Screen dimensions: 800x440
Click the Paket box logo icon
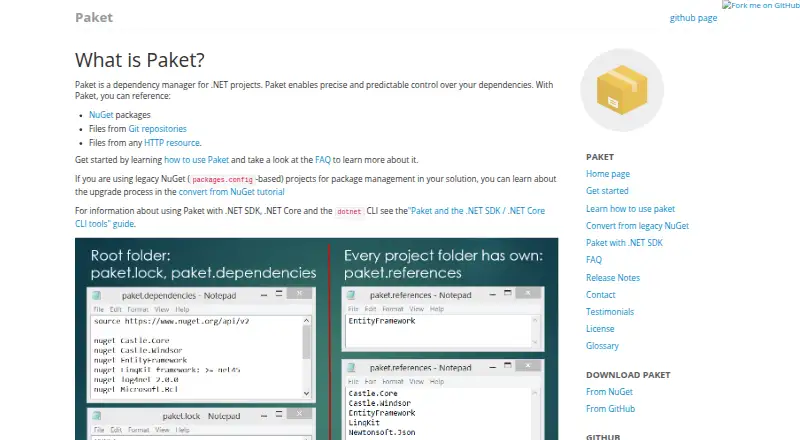(622, 90)
